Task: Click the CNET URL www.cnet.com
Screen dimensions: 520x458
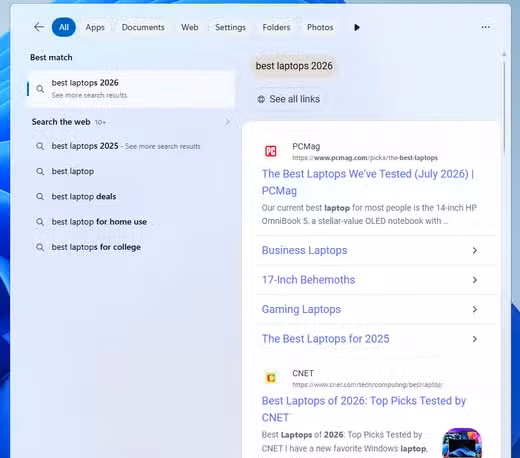Action: pos(367,385)
